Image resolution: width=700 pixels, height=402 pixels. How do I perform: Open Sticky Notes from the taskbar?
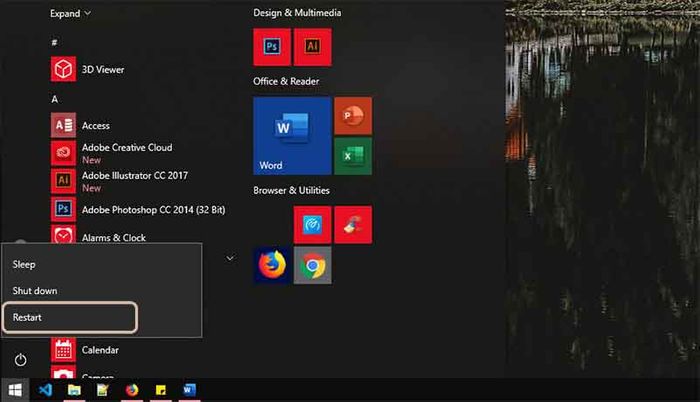point(161,390)
